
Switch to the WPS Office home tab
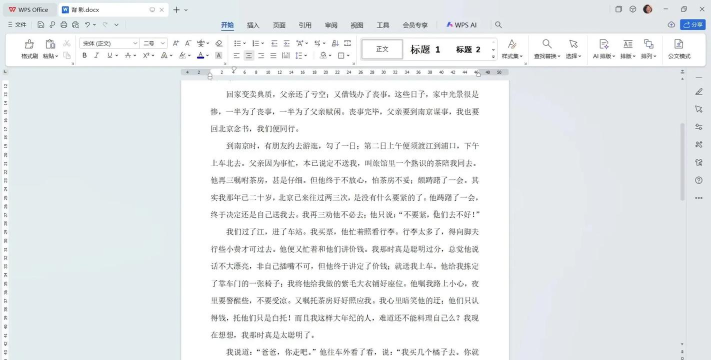[29, 10]
